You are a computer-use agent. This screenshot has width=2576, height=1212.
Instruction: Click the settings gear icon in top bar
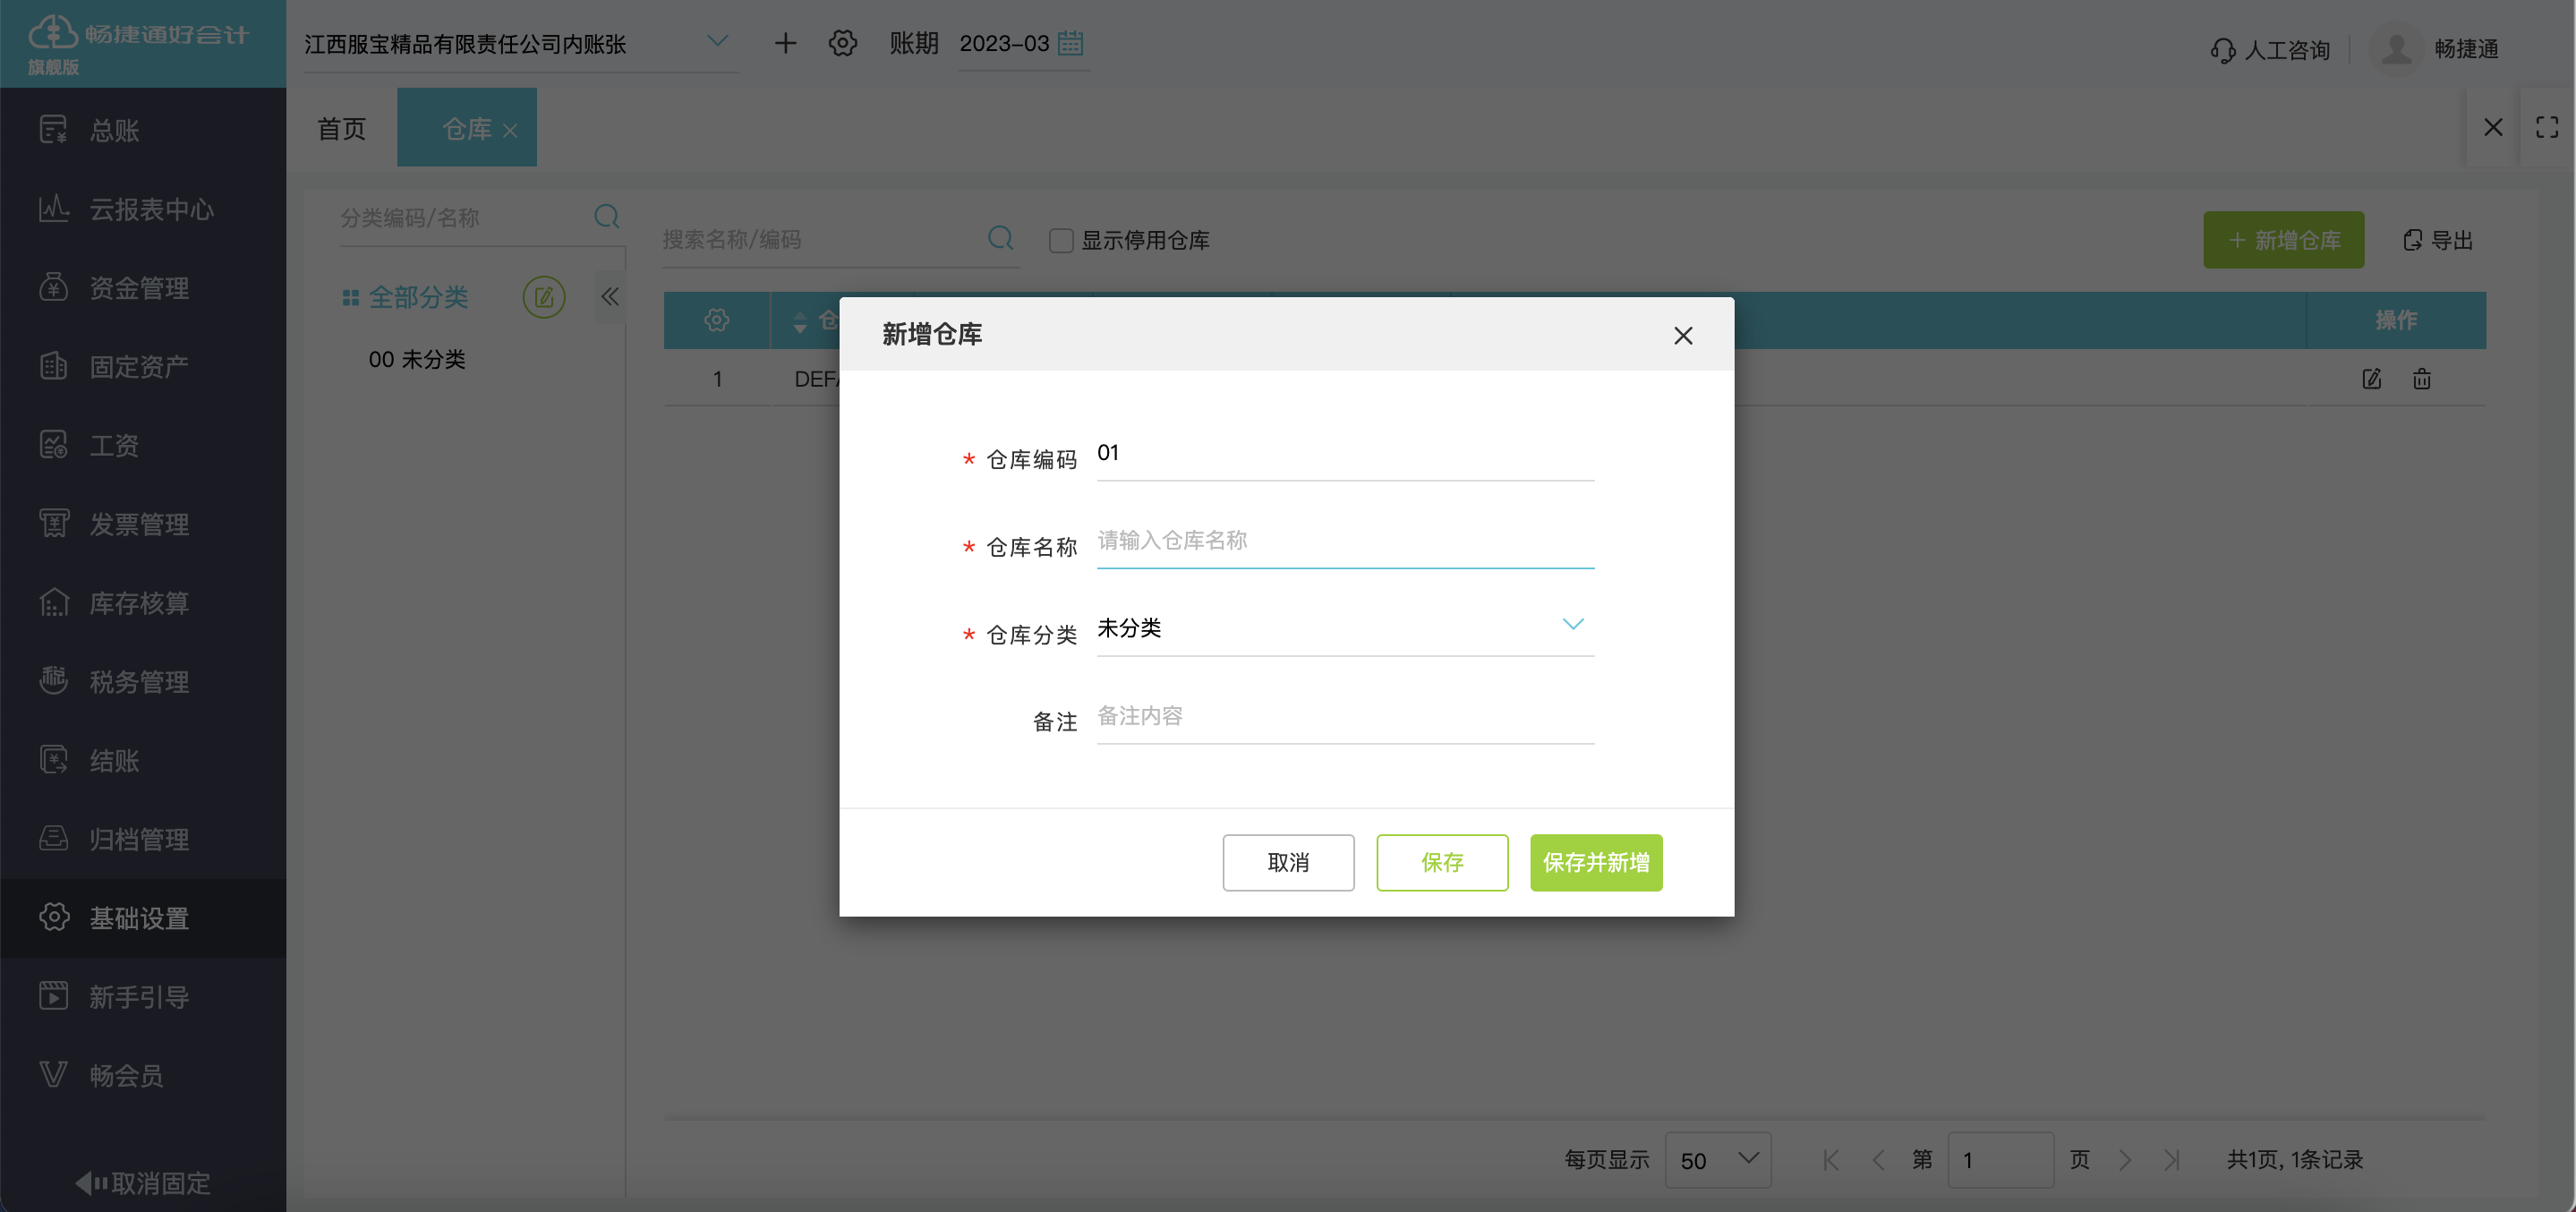(x=843, y=43)
